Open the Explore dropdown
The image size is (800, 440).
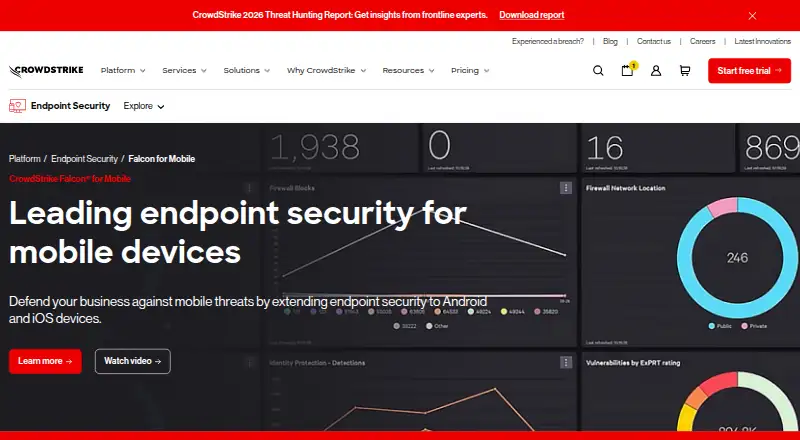click(144, 106)
